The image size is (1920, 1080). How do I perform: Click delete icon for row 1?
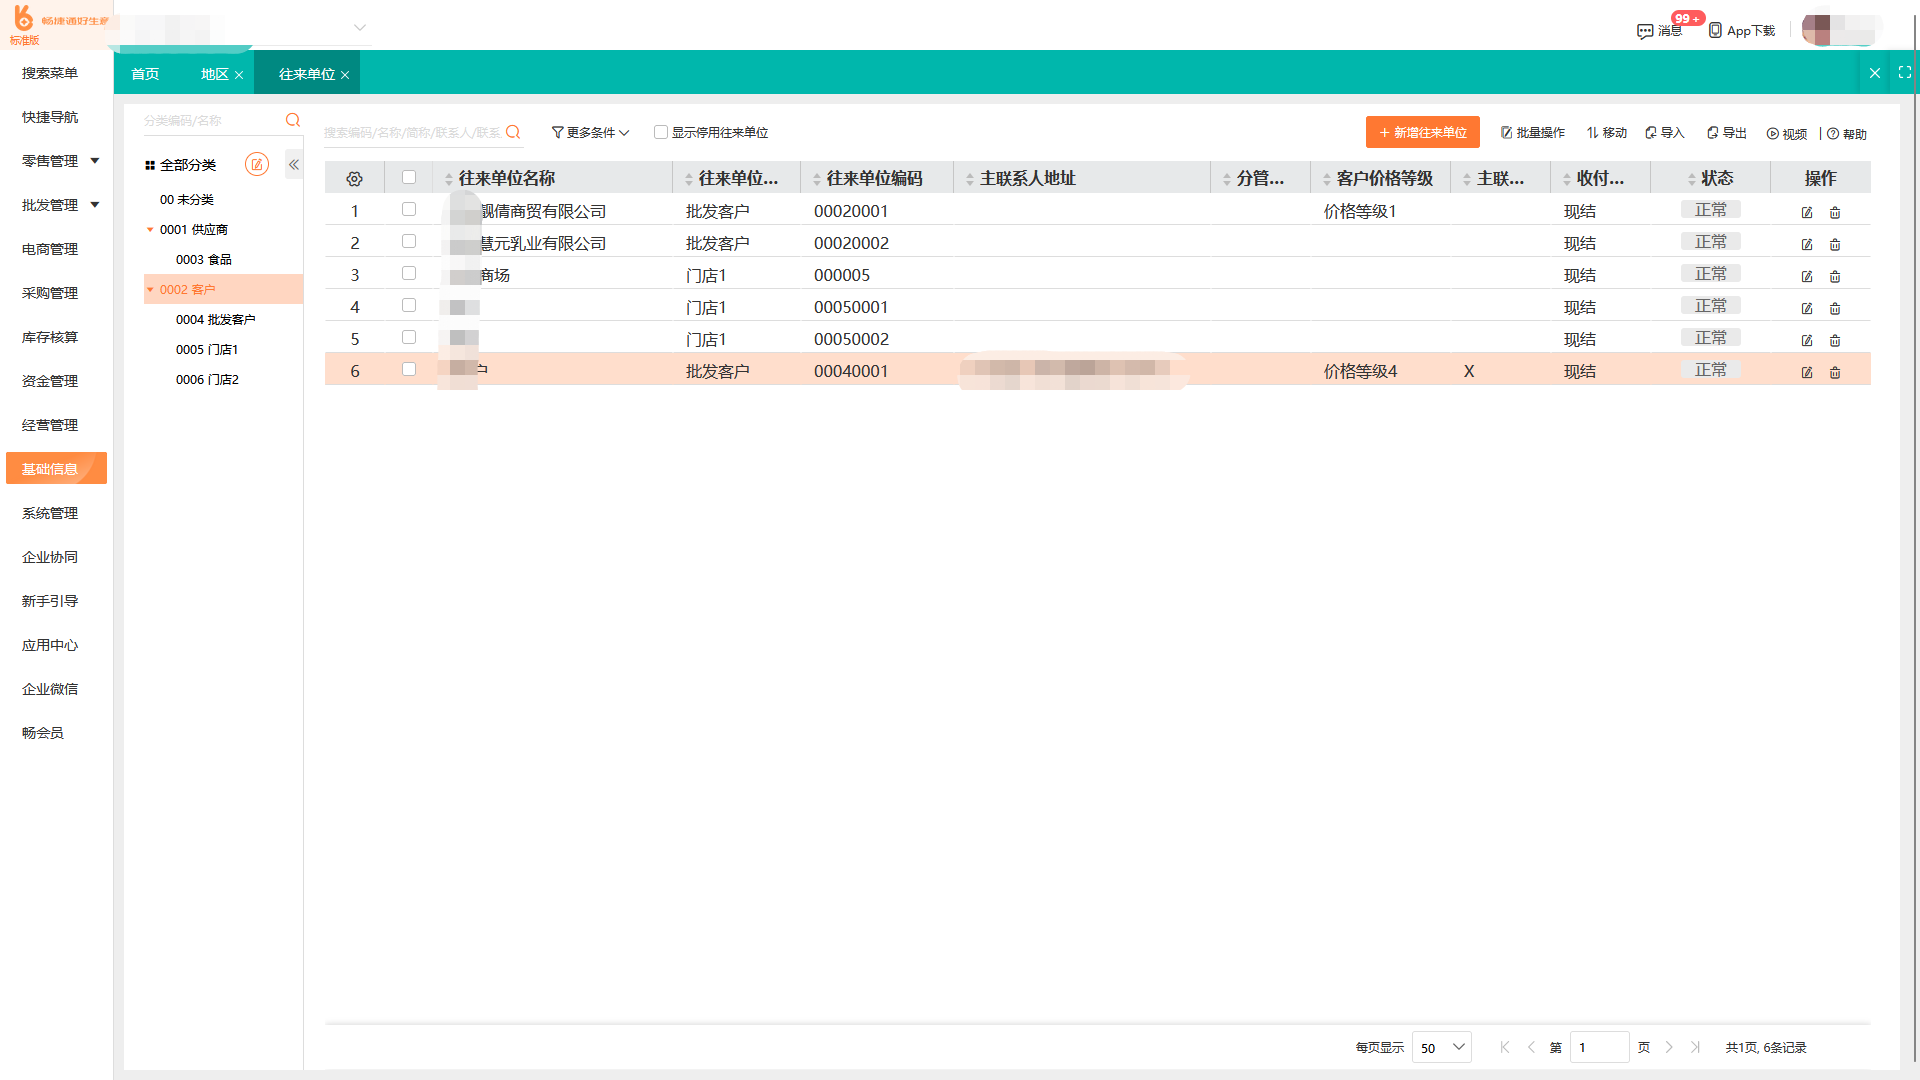pyautogui.click(x=1836, y=211)
